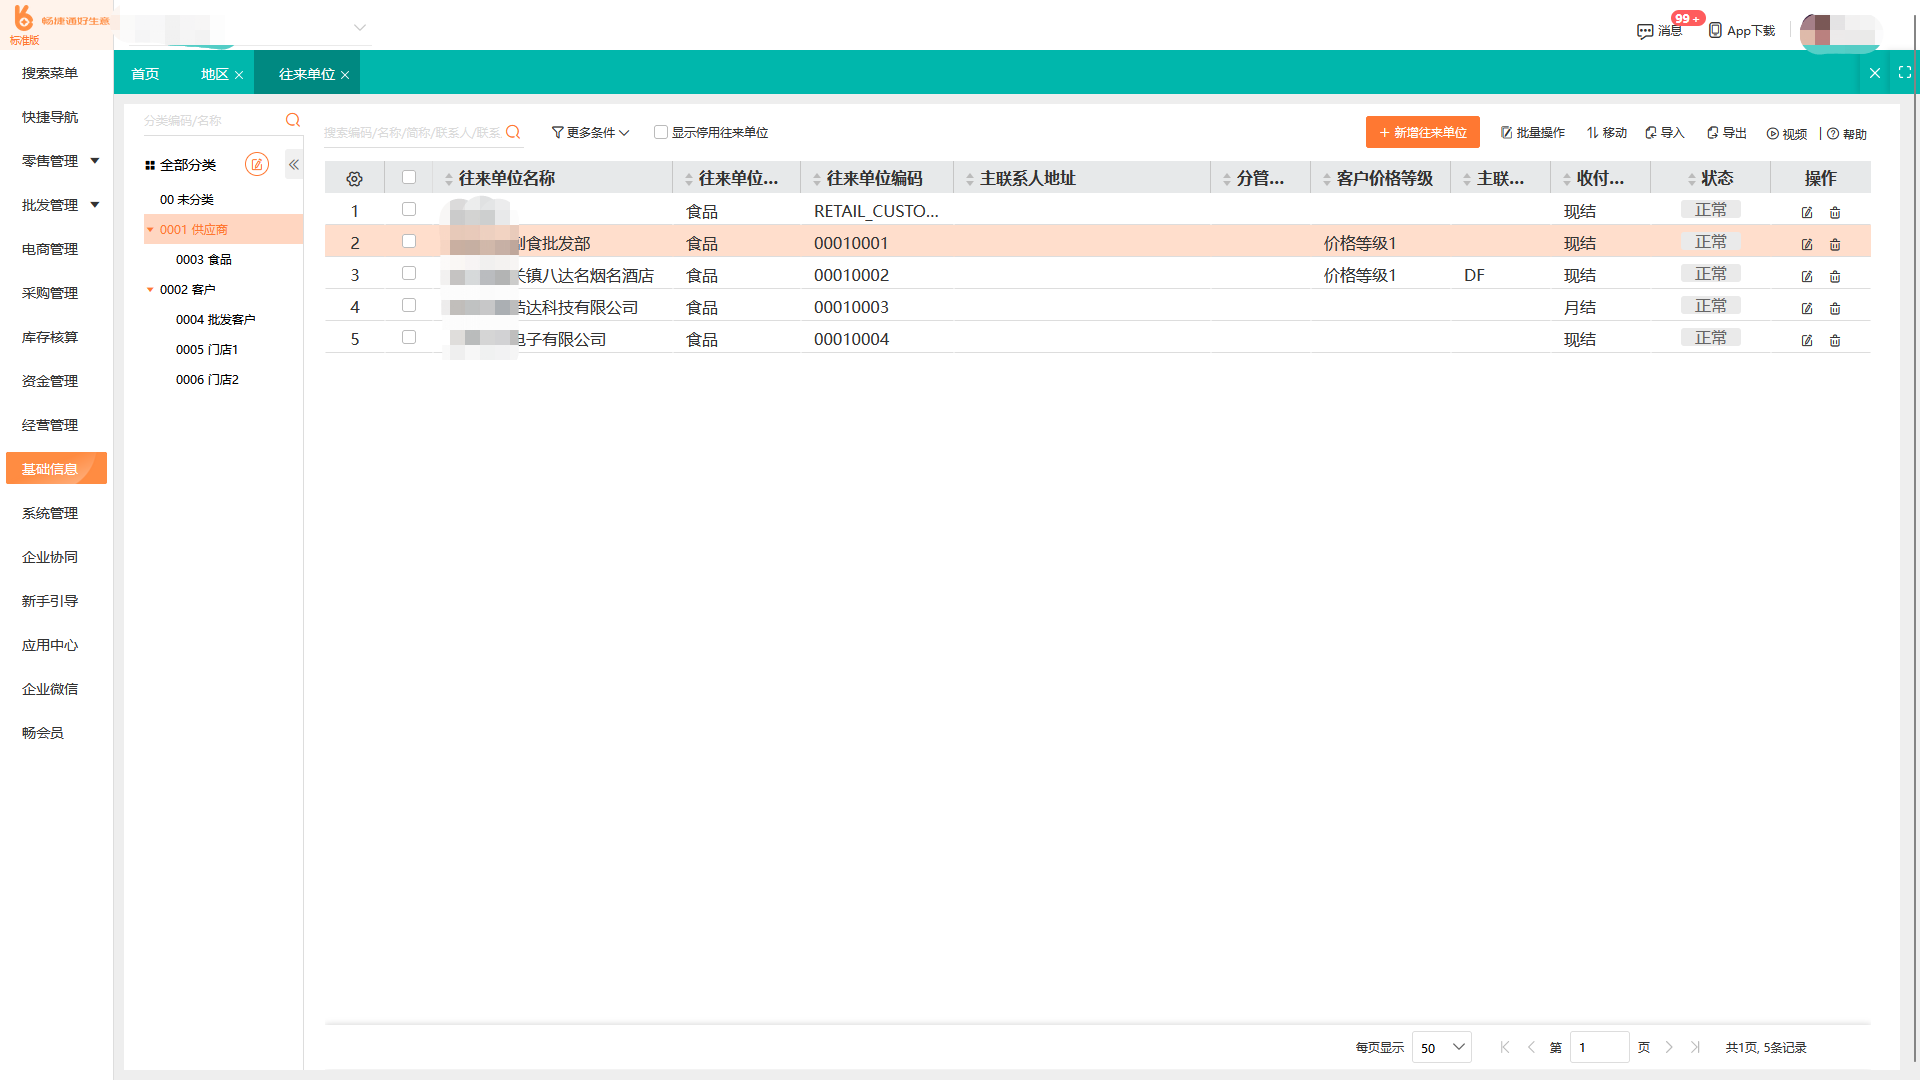Screen dimensions: 1920x1080
Task: Click the settings gear icon in table header
Action: coord(353,178)
